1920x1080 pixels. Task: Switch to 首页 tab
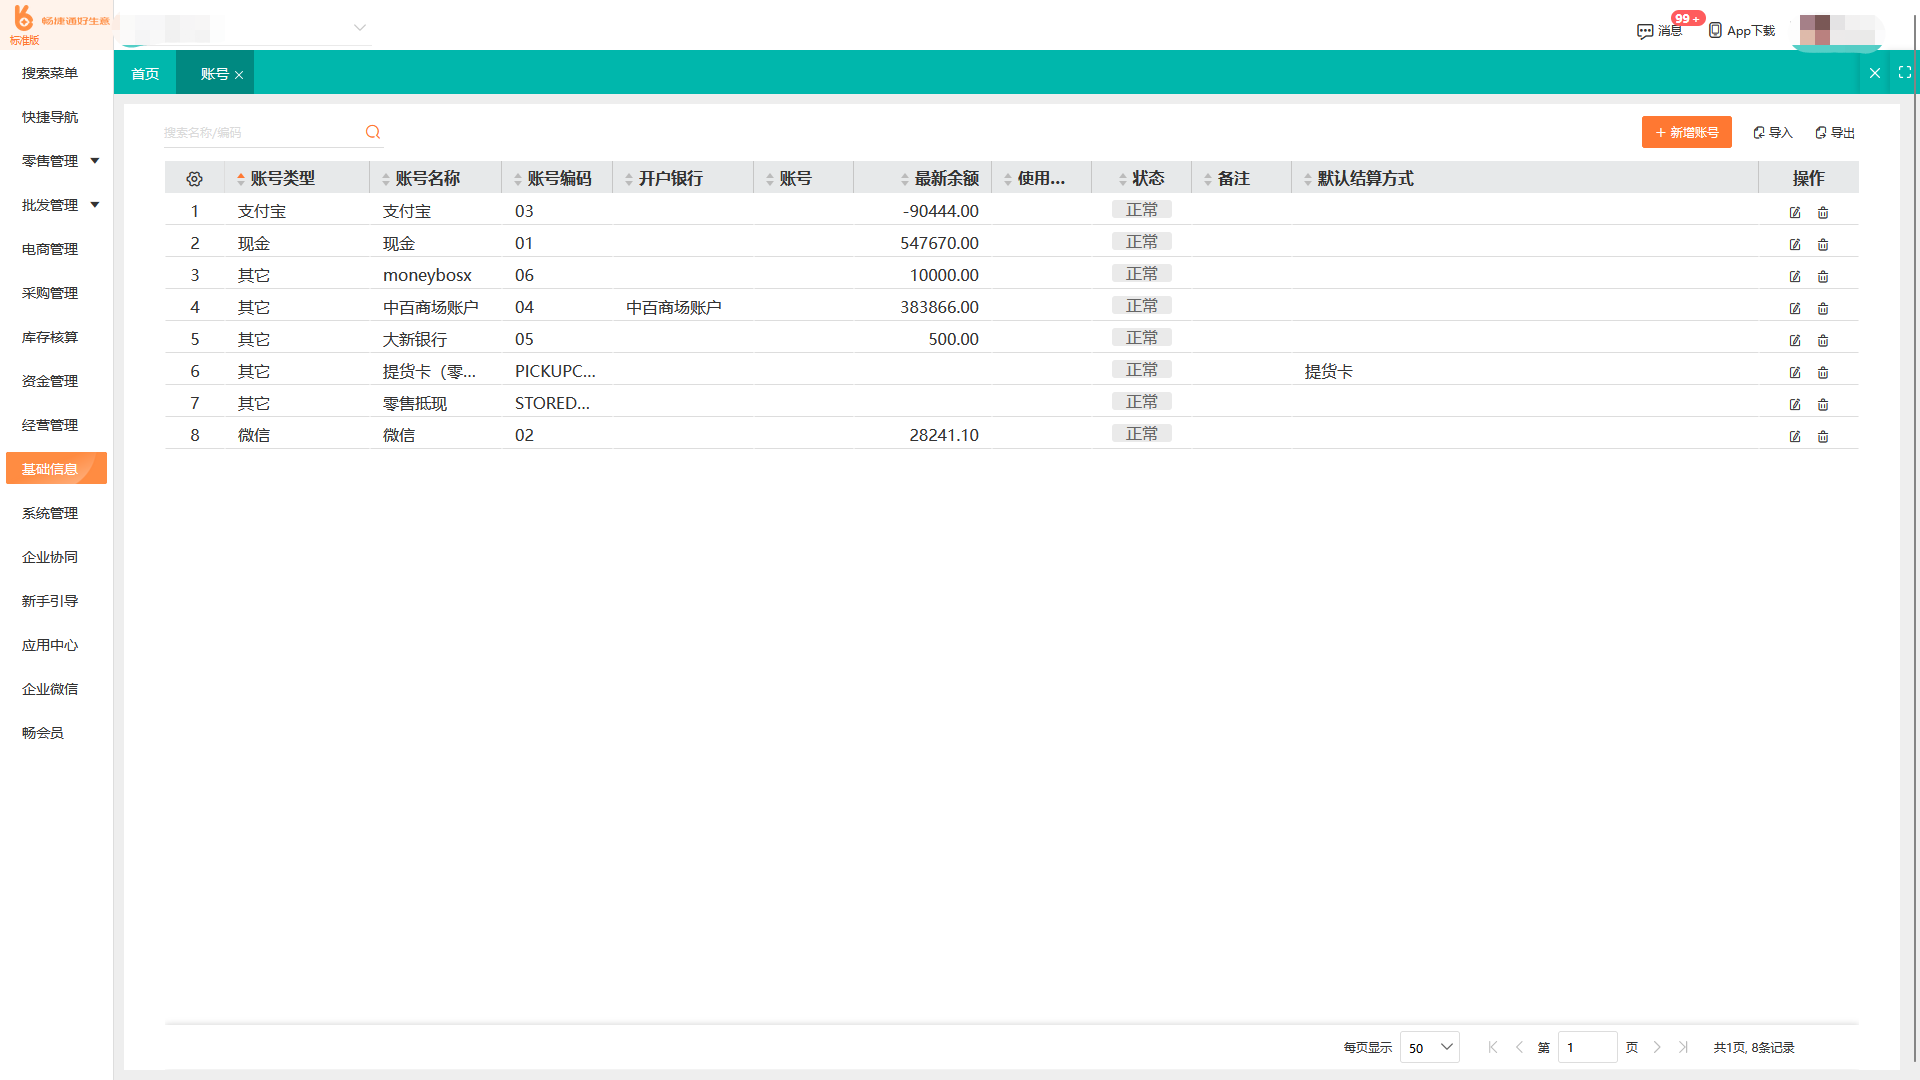click(146, 73)
